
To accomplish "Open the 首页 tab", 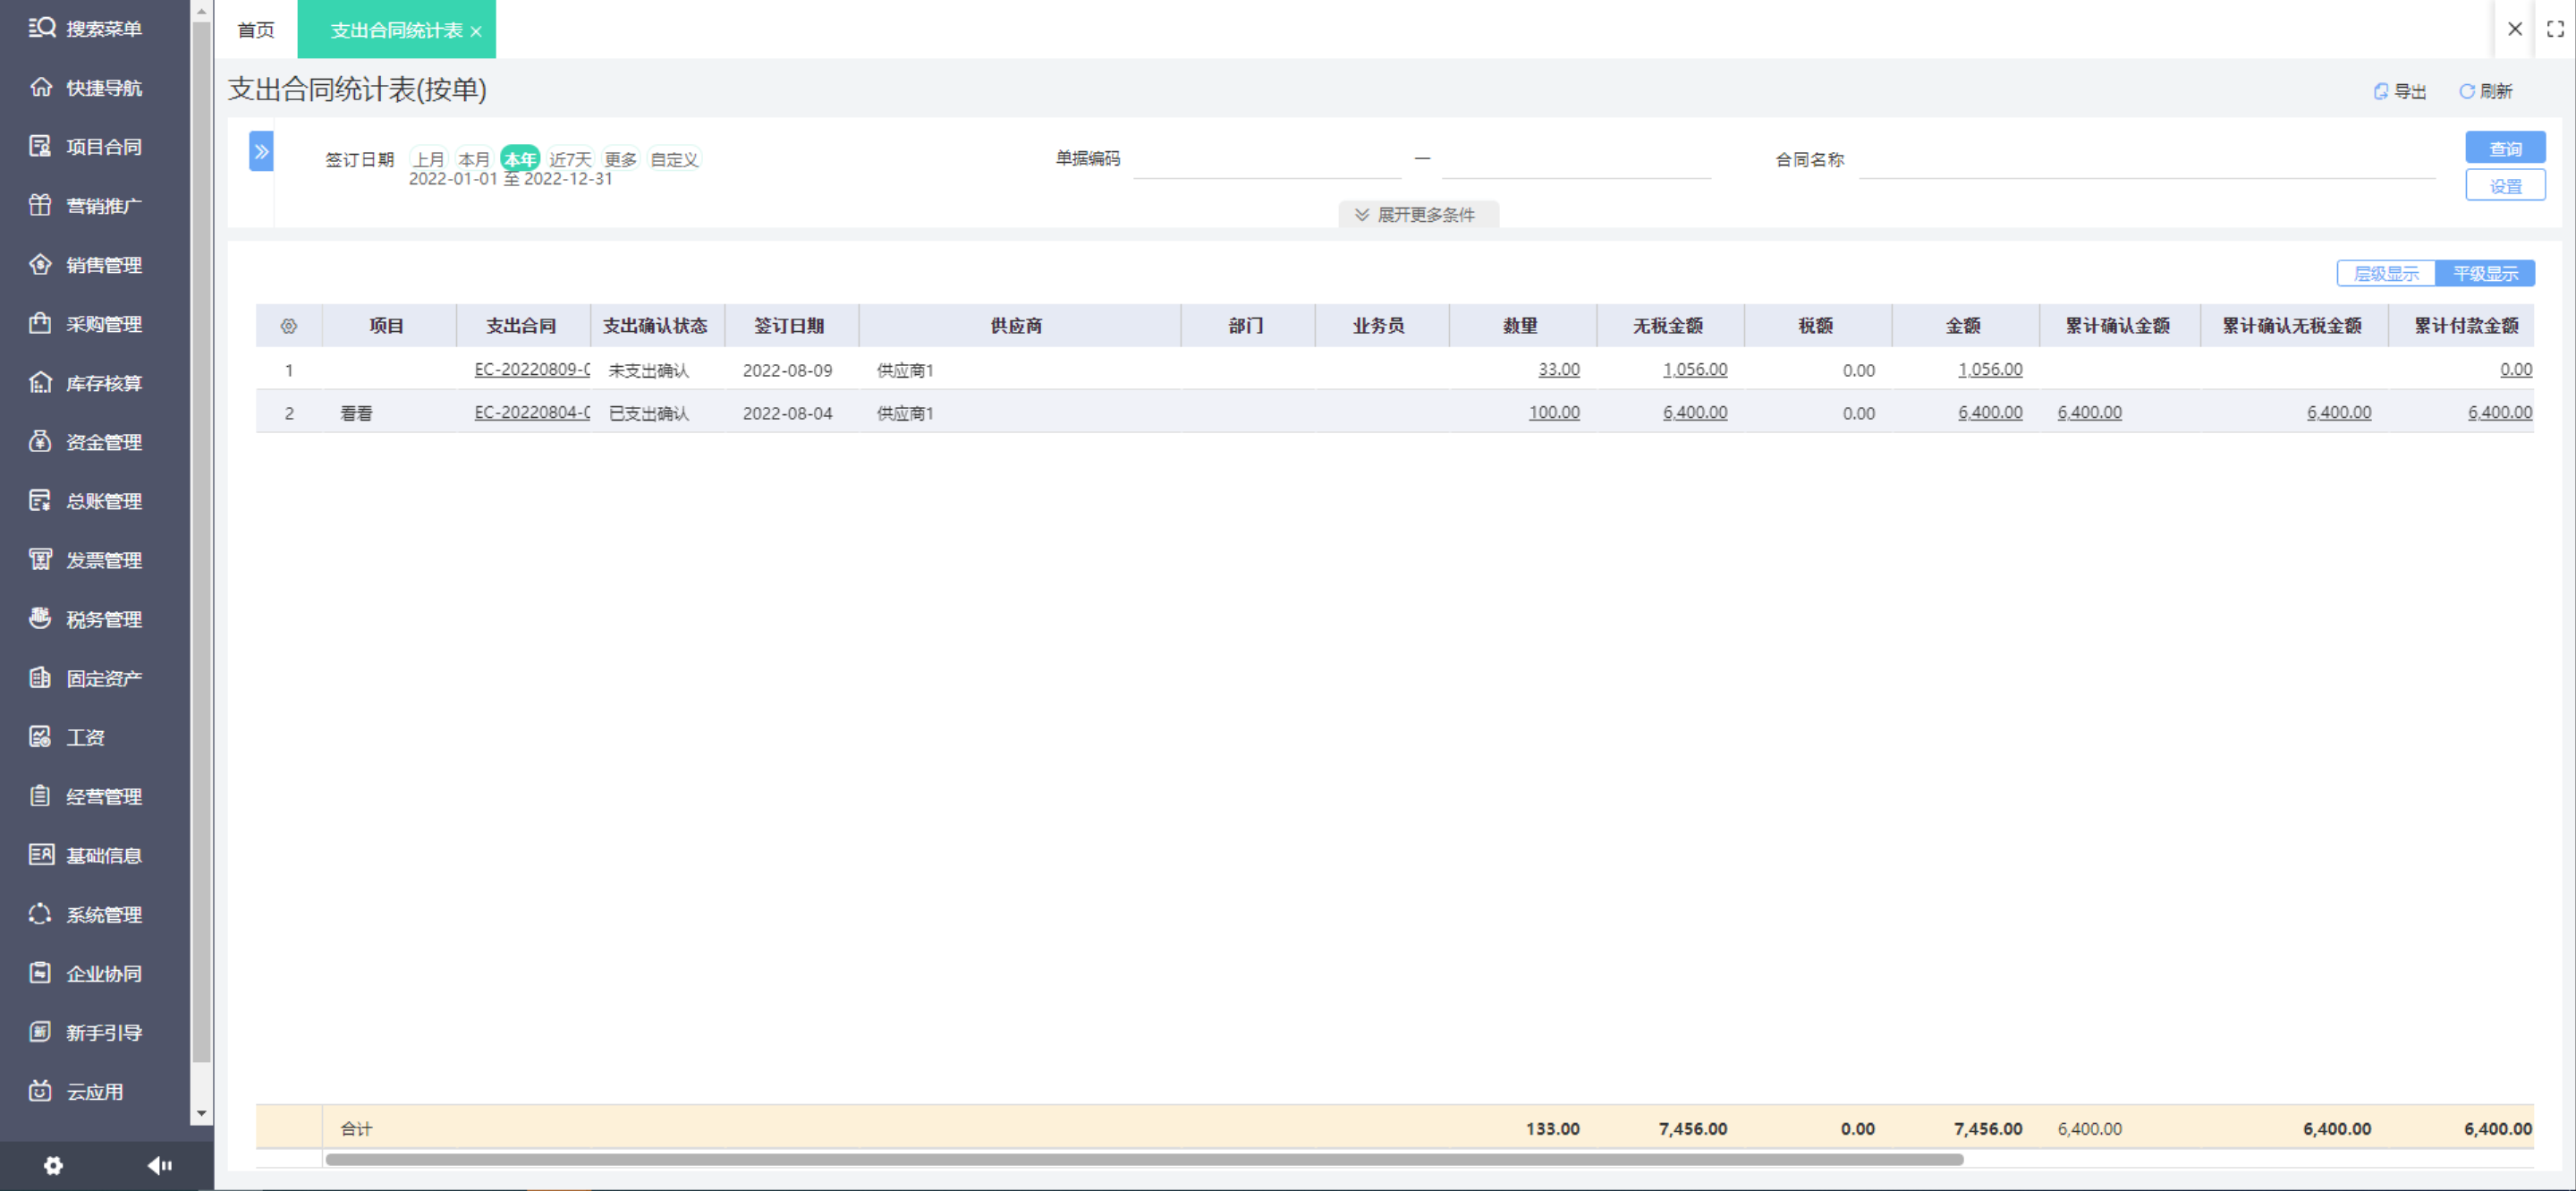I will click(255, 30).
